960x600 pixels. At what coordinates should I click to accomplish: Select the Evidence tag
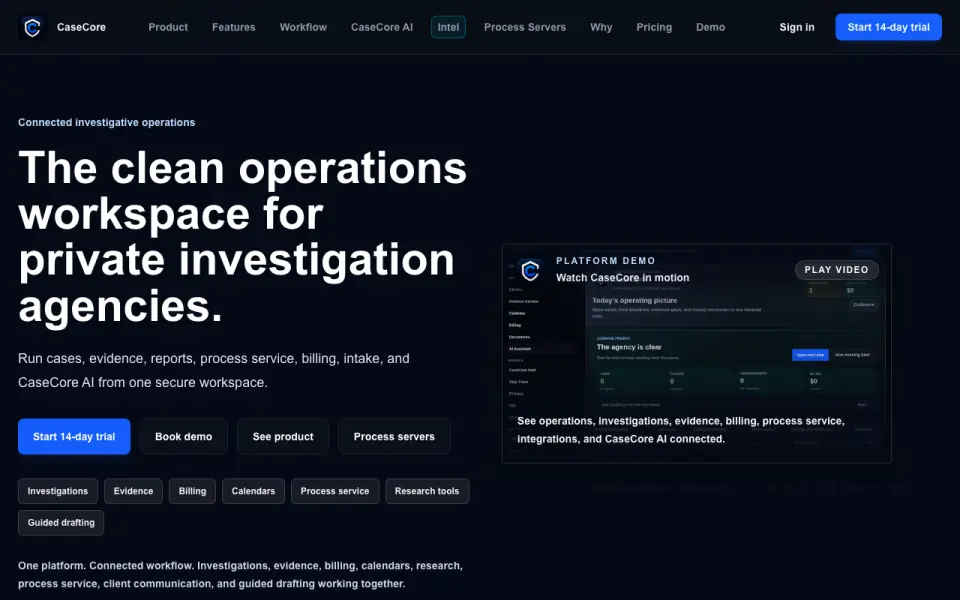point(133,491)
